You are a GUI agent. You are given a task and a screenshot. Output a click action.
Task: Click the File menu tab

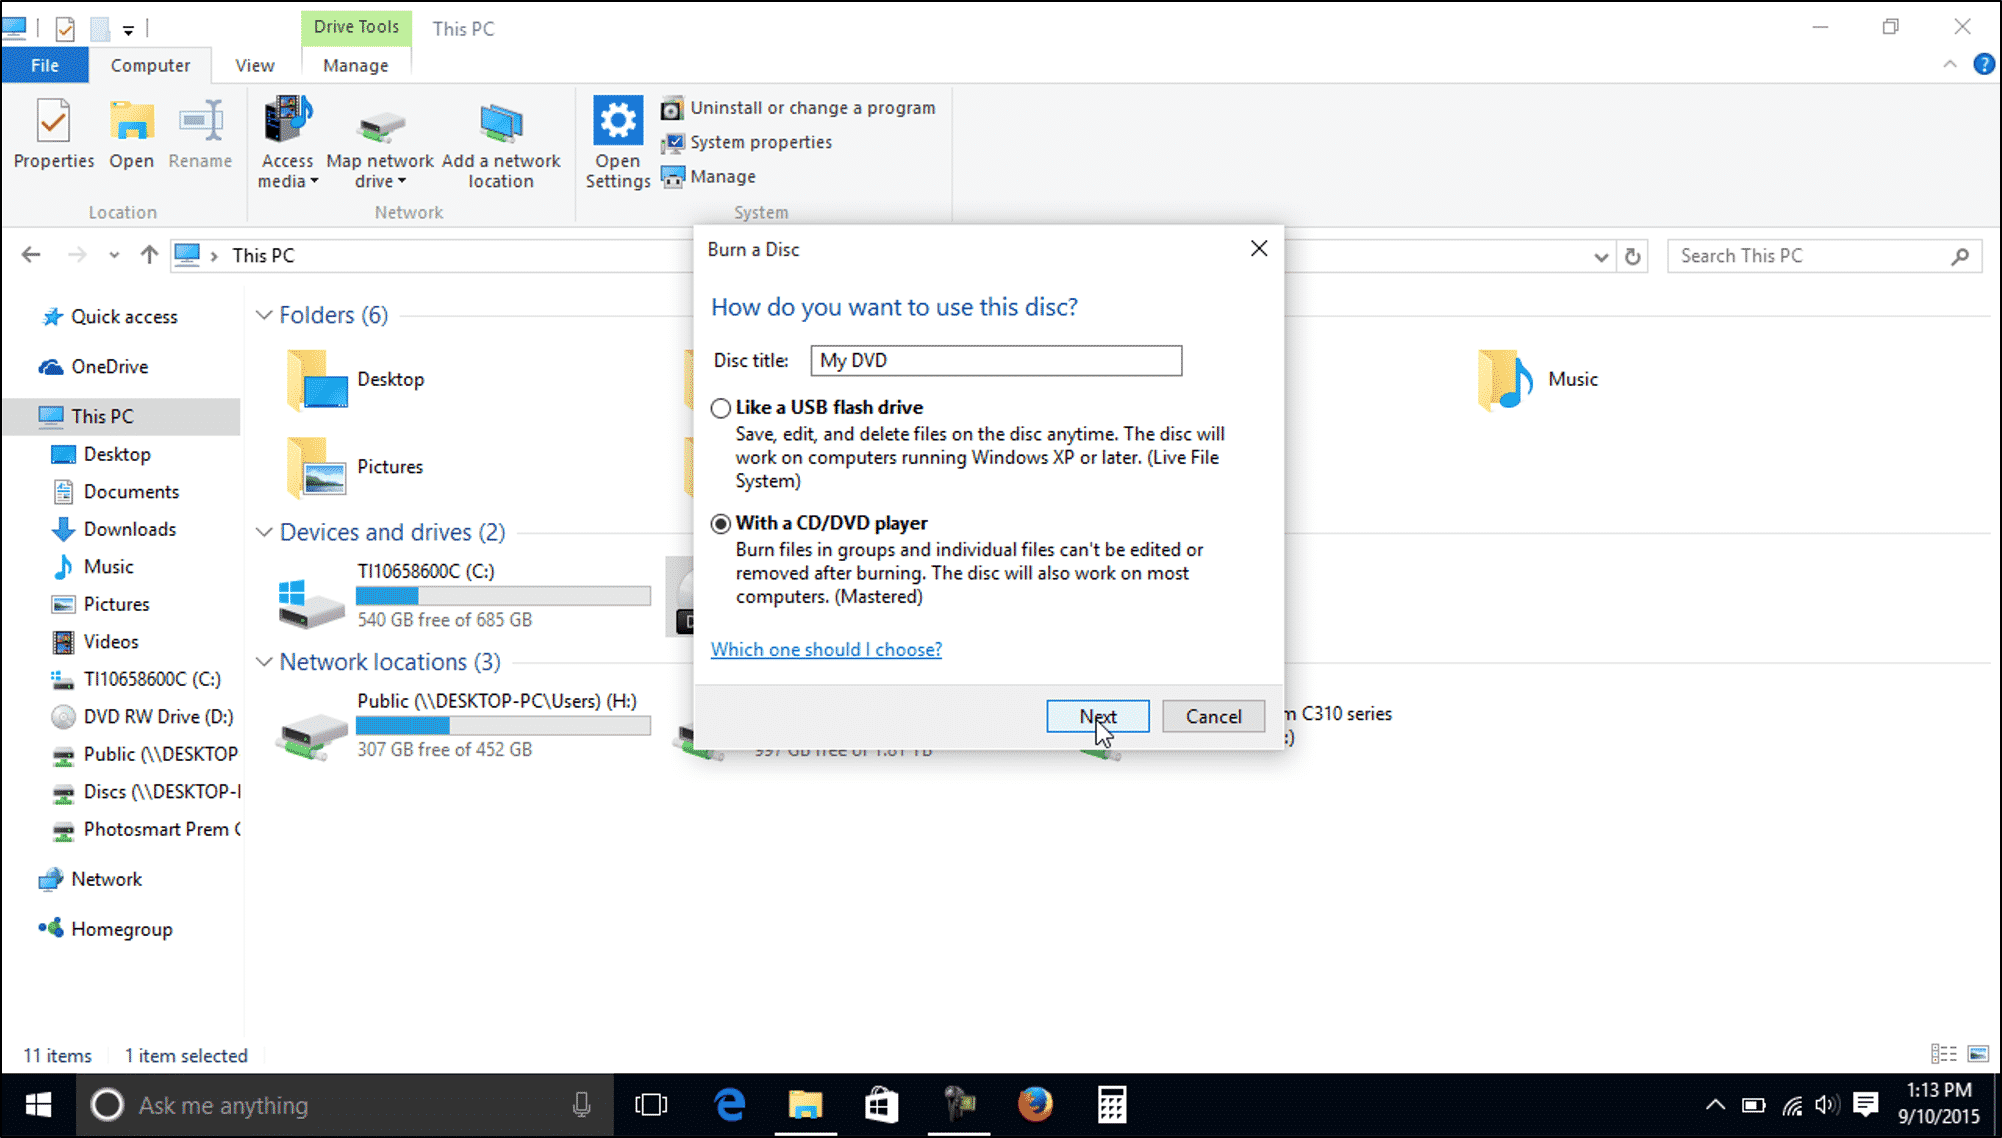43,65
